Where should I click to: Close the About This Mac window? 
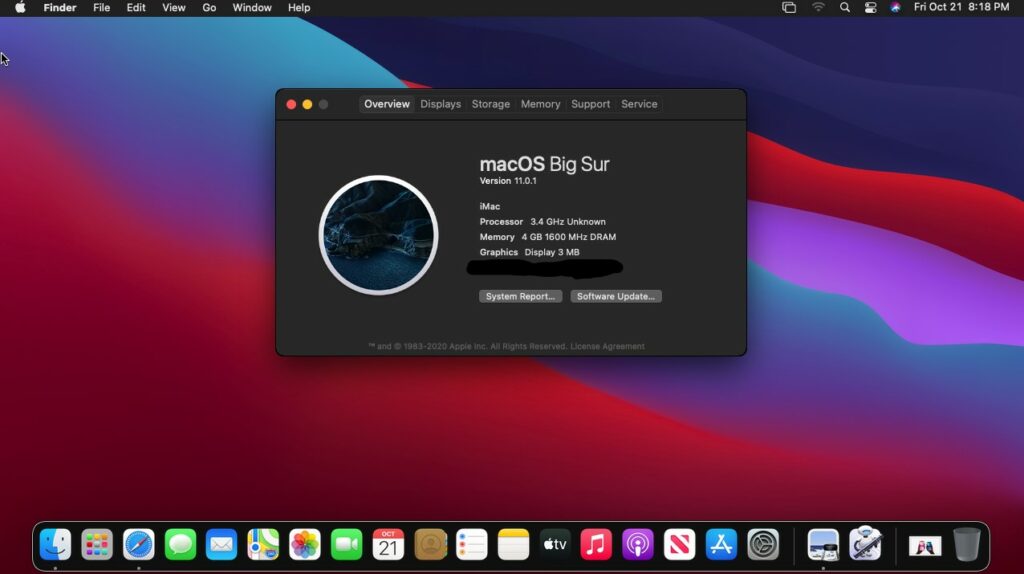(x=291, y=104)
